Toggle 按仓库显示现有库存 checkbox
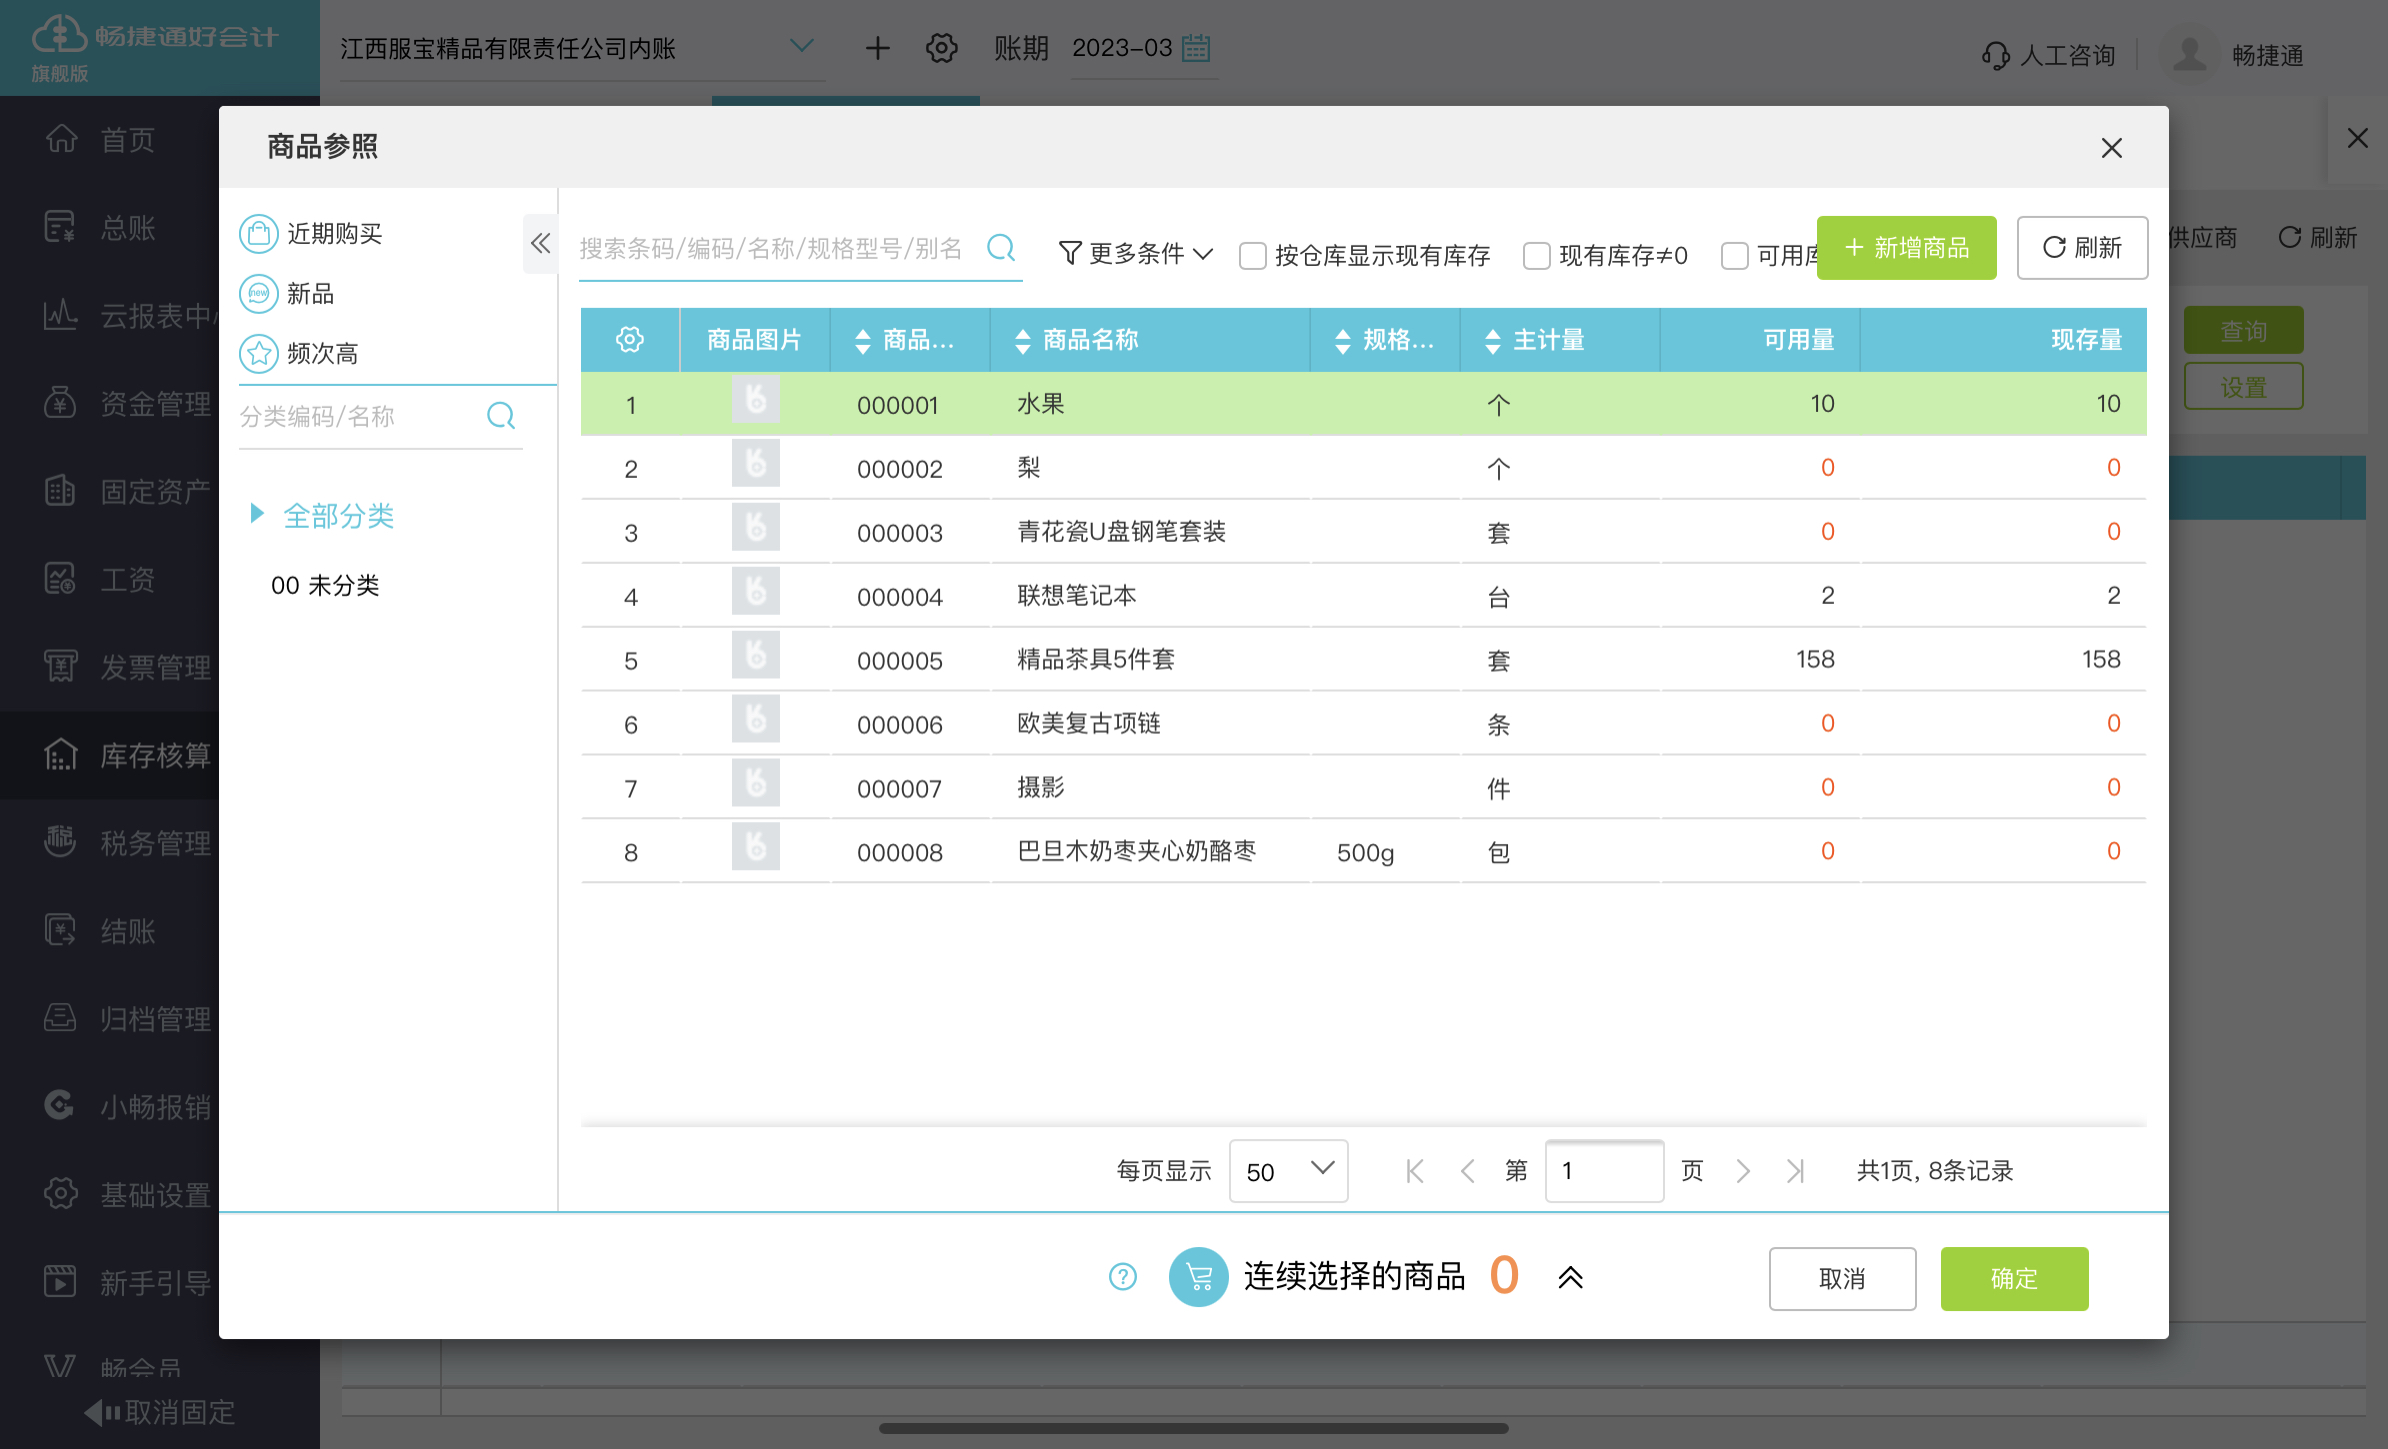The width and height of the screenshot is (2388, 1449). (x=1250, y=253)
